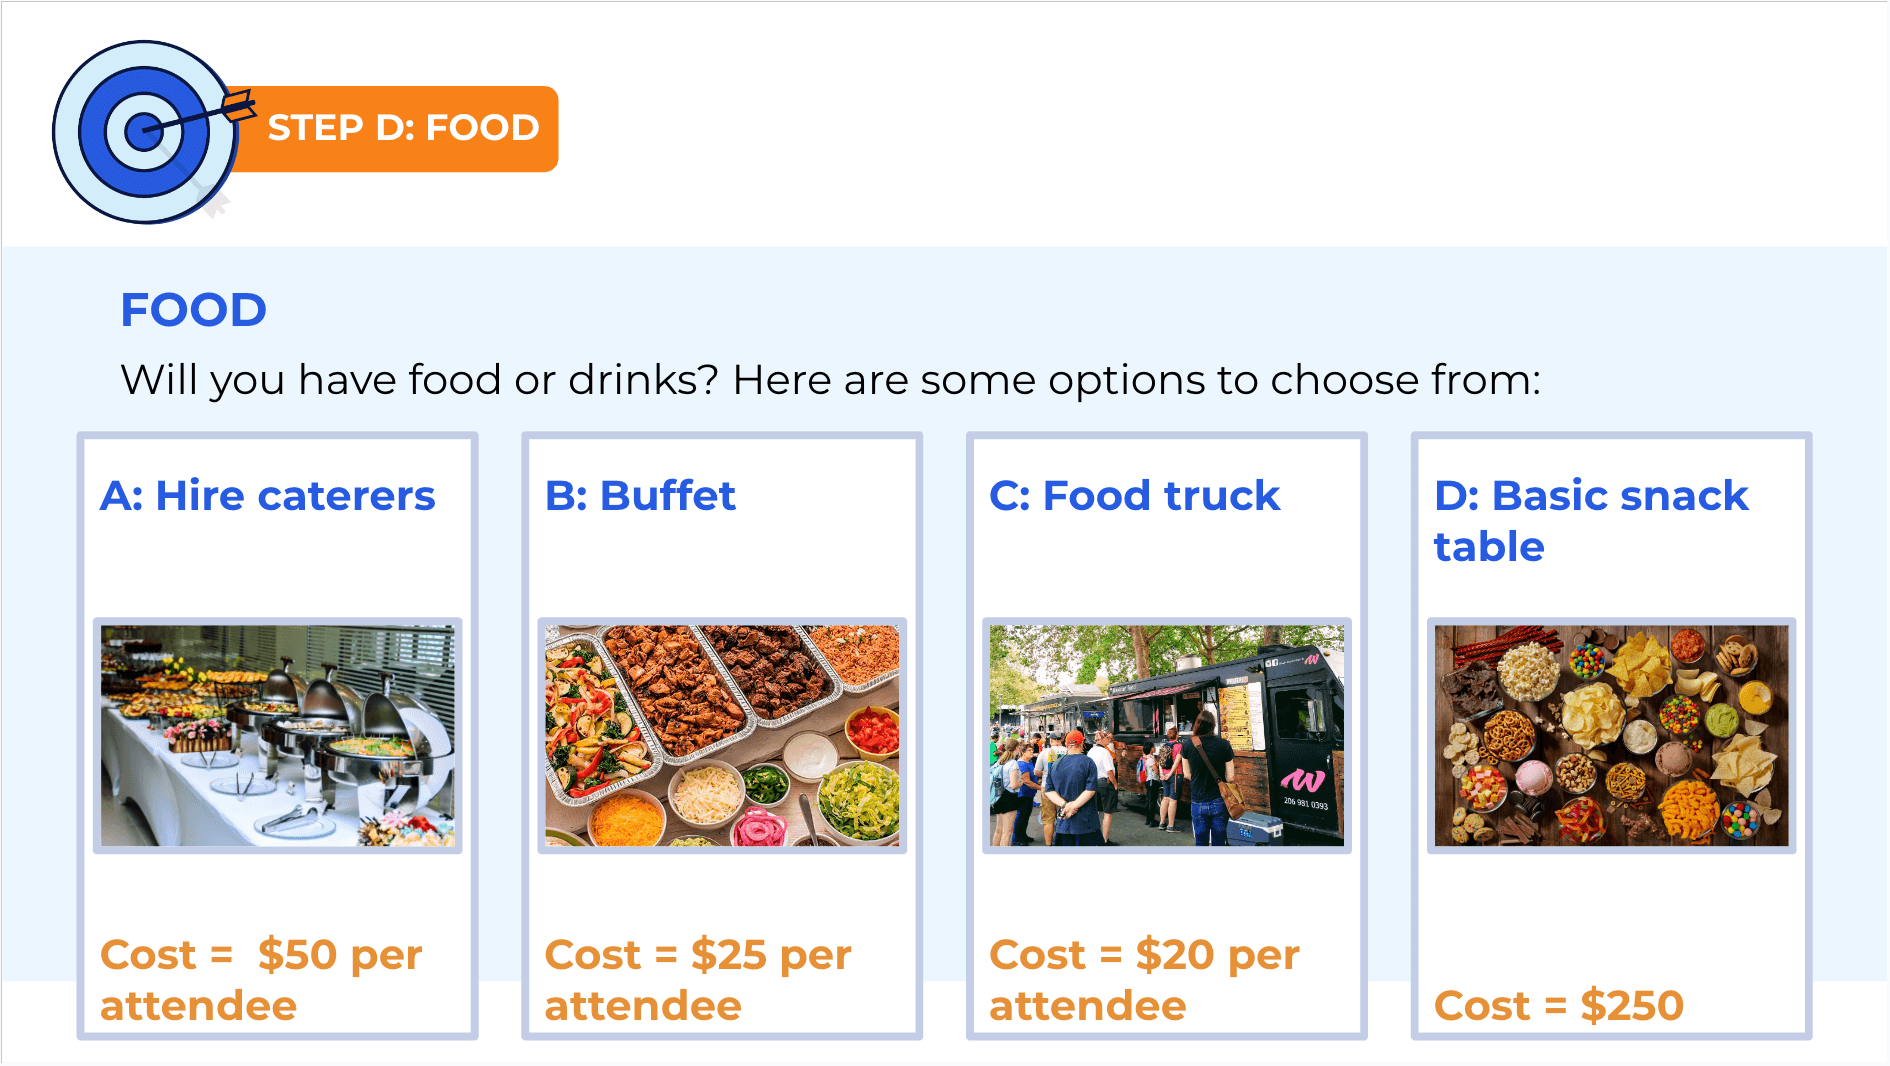This screenshot has width=1890, height=1066.
Task: Choose the D: Basic snack table title
Action: point(1591,521)
